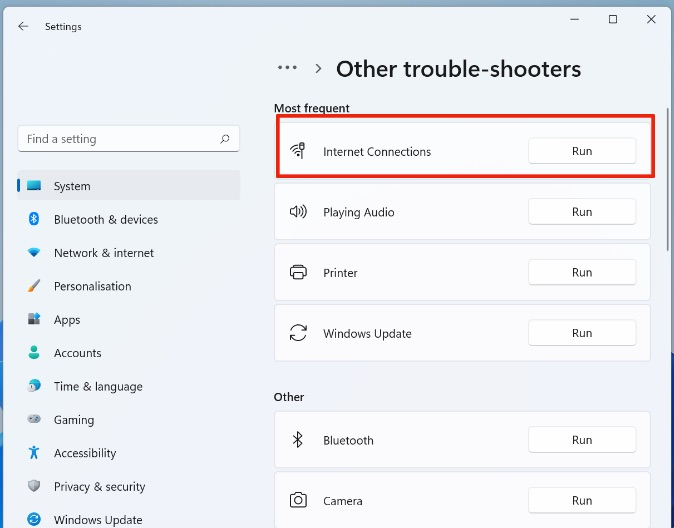Click the Personalisation paintbrush icon

click(x=34, y=286)
